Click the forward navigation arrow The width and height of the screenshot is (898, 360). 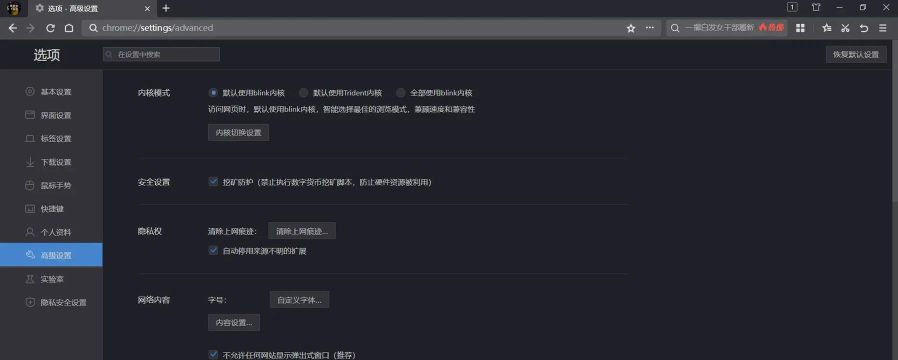click(x=31, y=28)
